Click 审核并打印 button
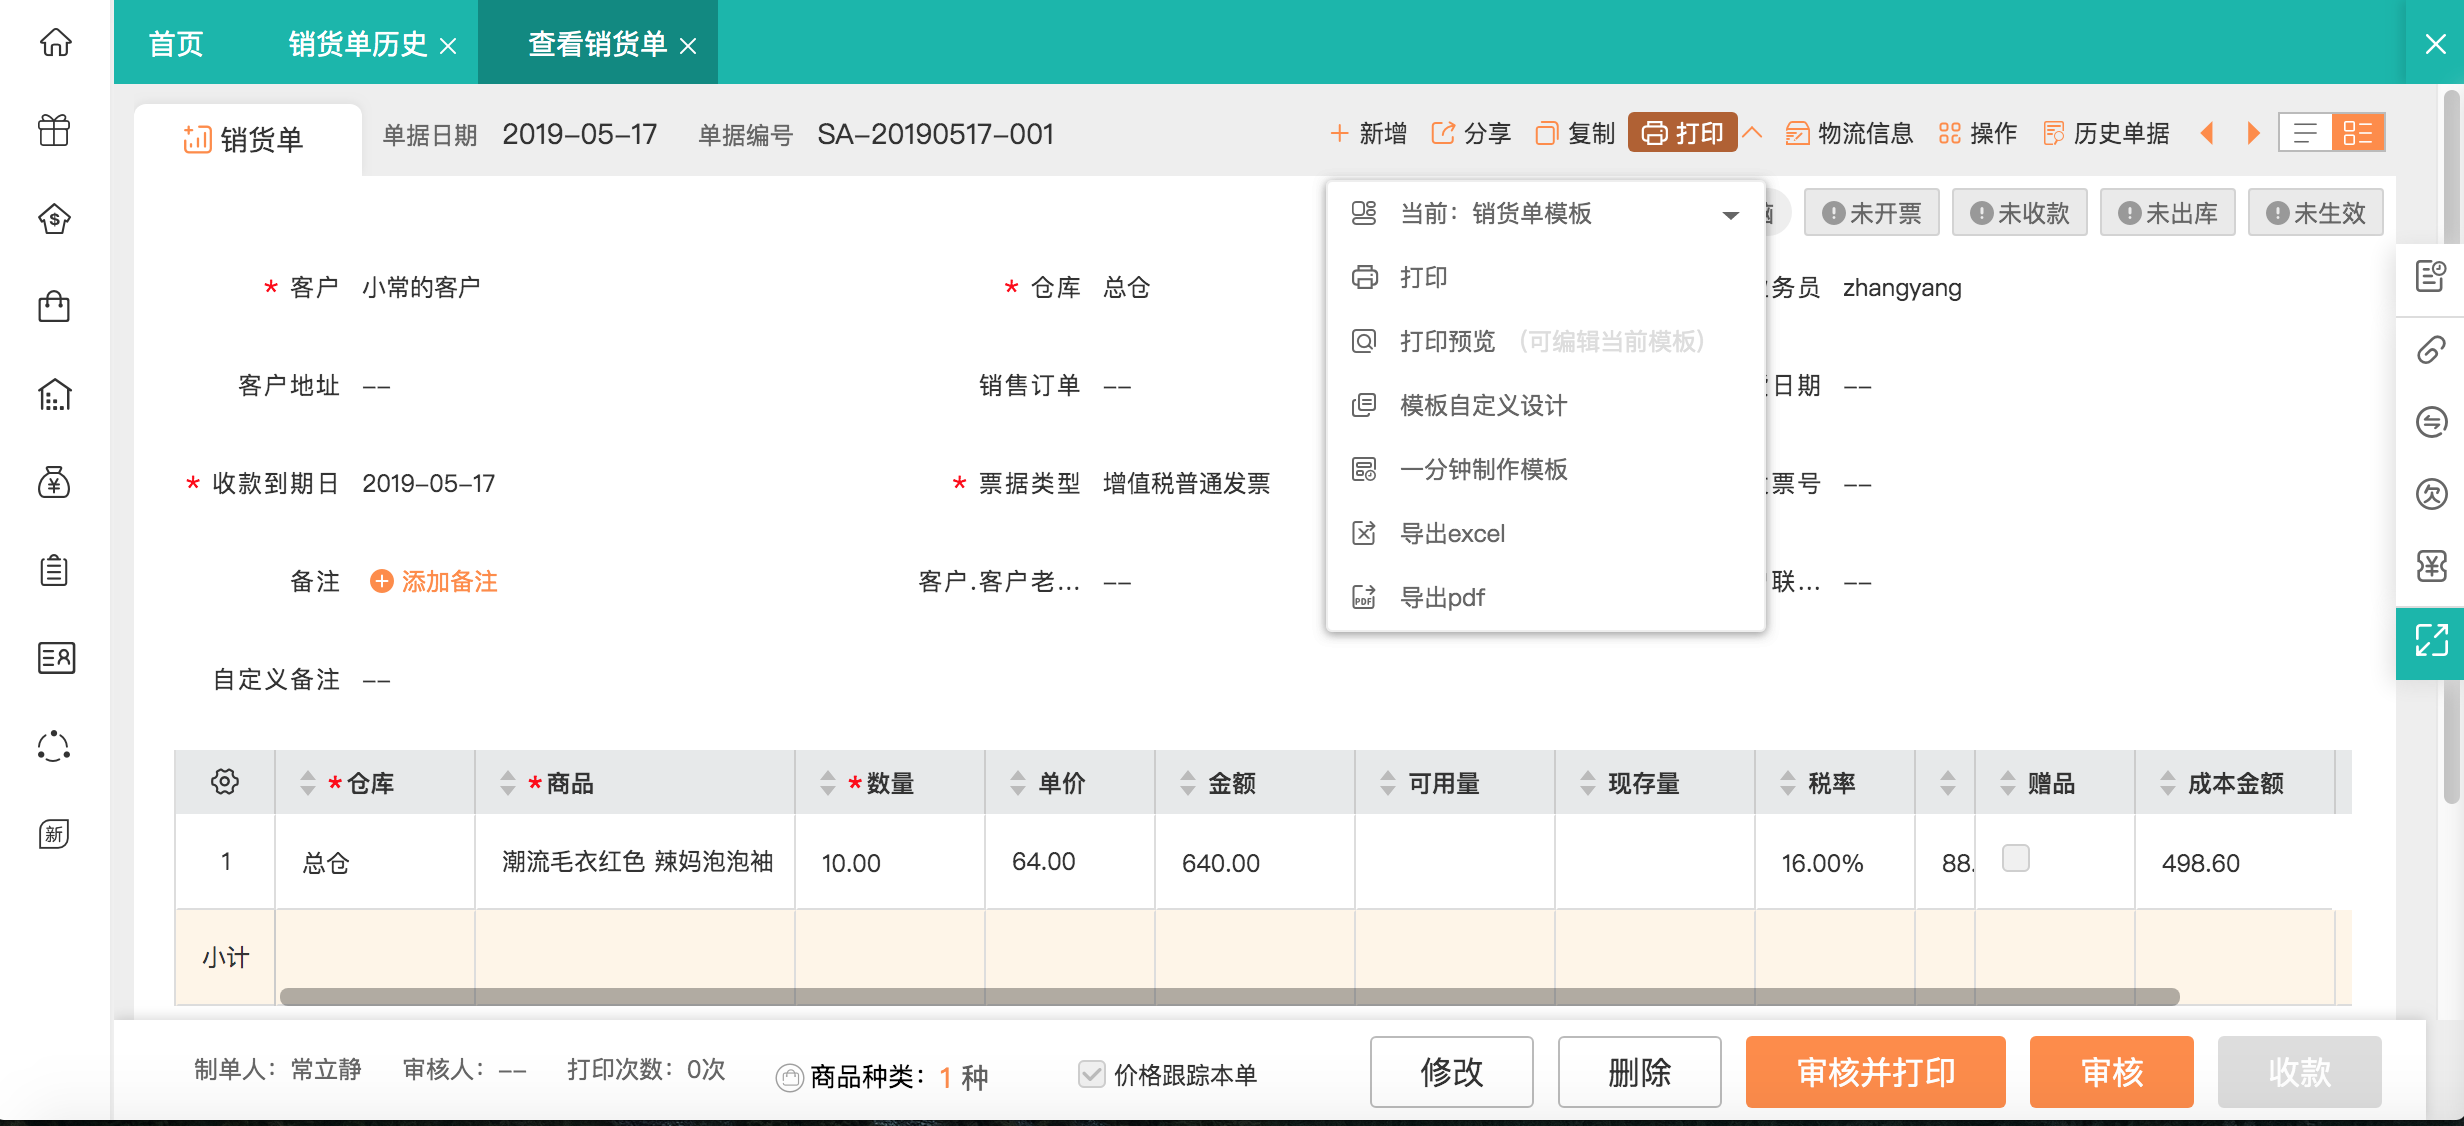The image size is (2464, 1126). point(1873,1074)
